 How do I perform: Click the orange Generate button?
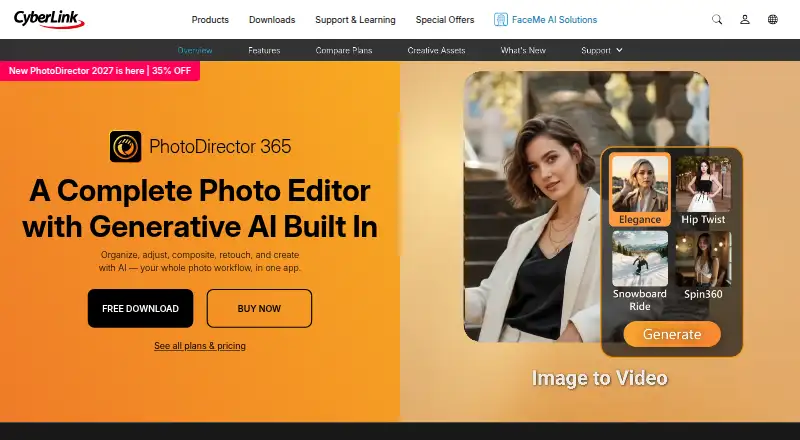pos(672,334)
